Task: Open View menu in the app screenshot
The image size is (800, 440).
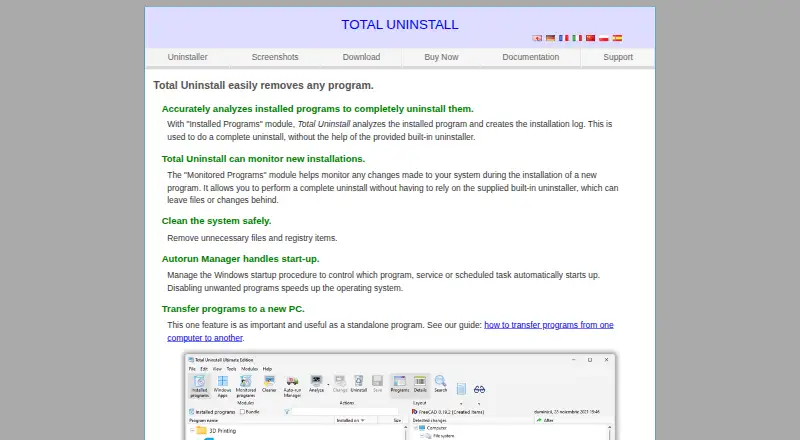Action: [x=217, y=369]
